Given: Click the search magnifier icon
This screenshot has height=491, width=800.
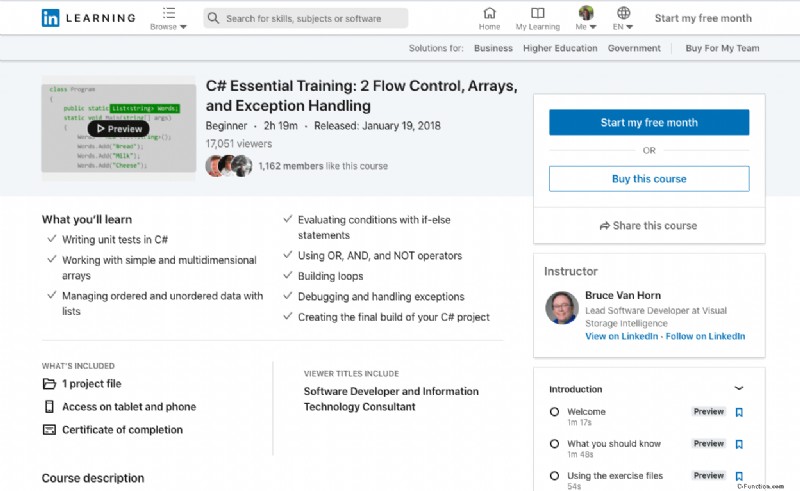Looking at the screenshot, I should click(214, 18).
